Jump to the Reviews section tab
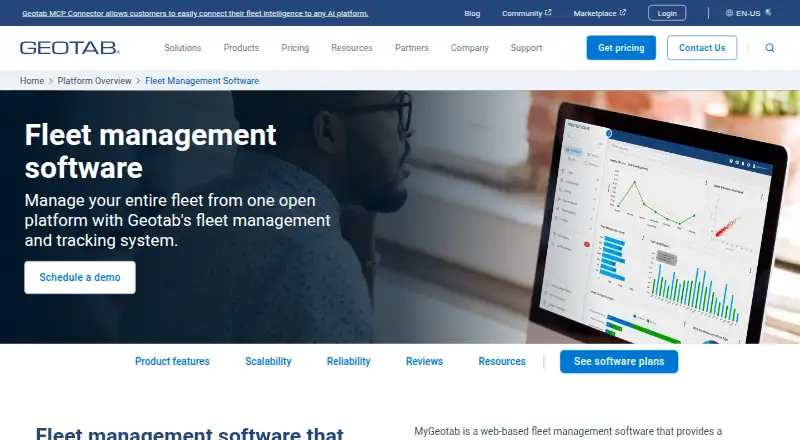Screen dimensions: 800x440 click(424, 361)
